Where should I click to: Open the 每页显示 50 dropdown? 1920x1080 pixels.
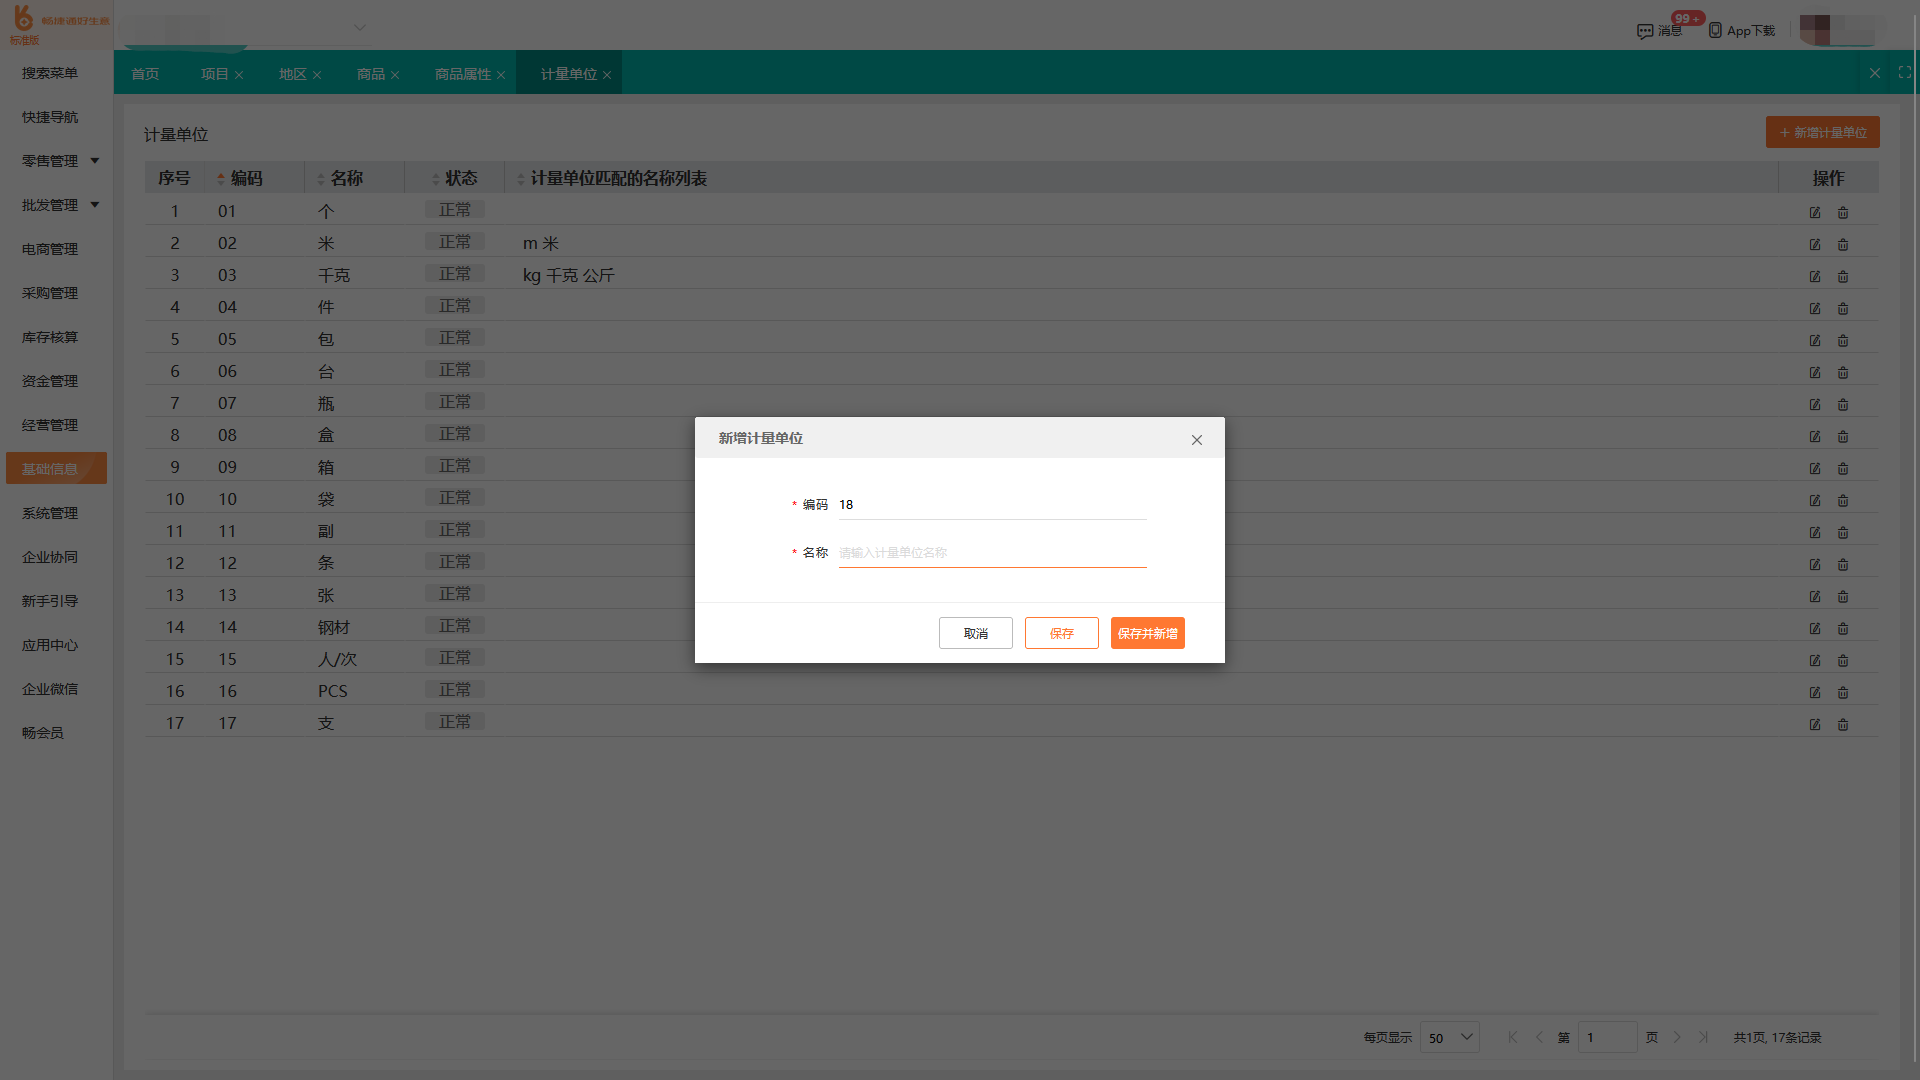1449,1036
